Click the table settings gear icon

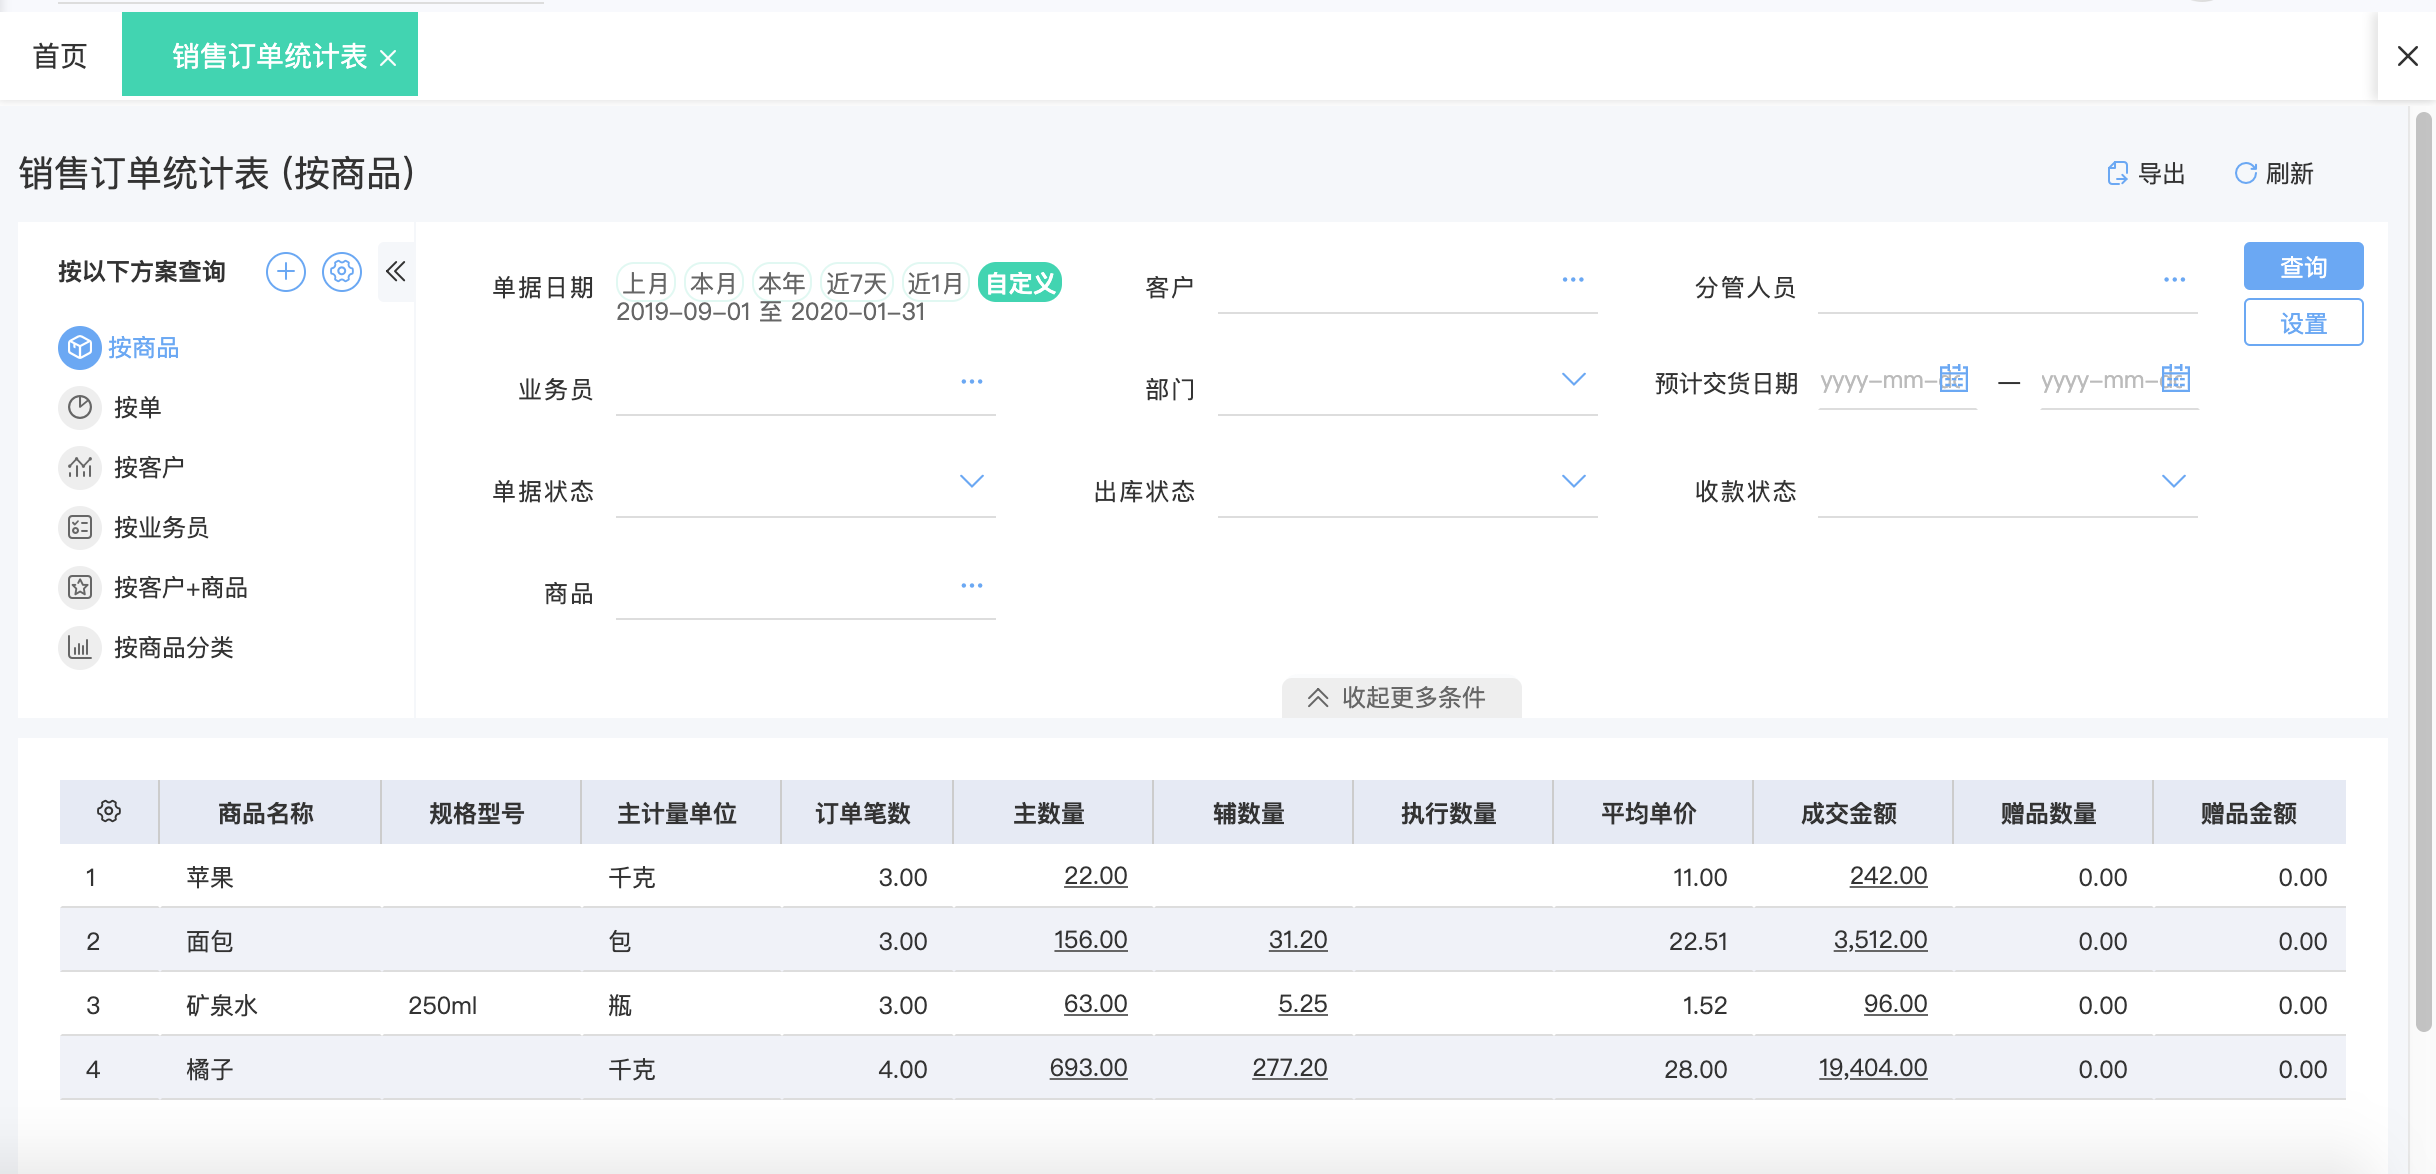[x=109, y=809]
